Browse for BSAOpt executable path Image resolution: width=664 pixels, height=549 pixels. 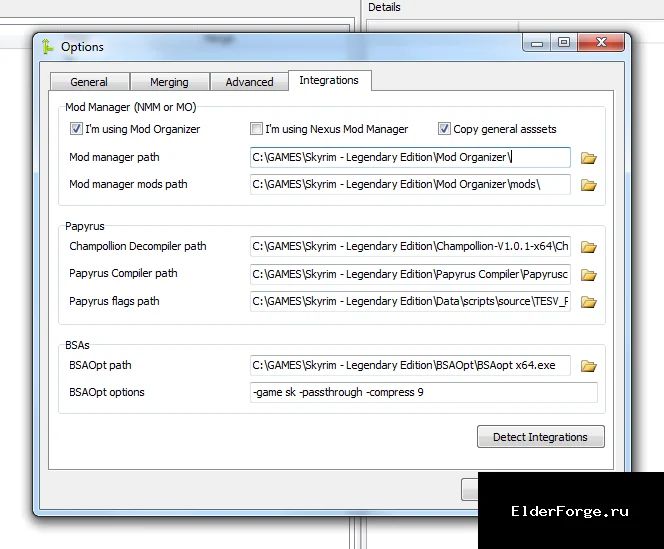[x=588, y=366]
